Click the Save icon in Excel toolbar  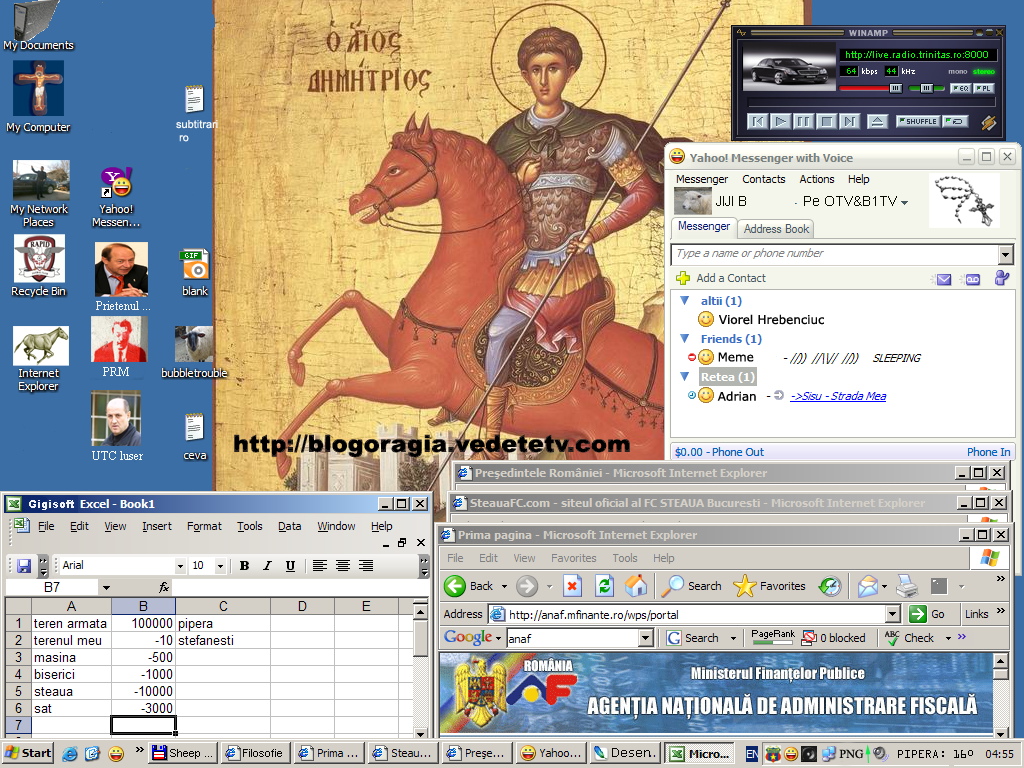(24, 566)
